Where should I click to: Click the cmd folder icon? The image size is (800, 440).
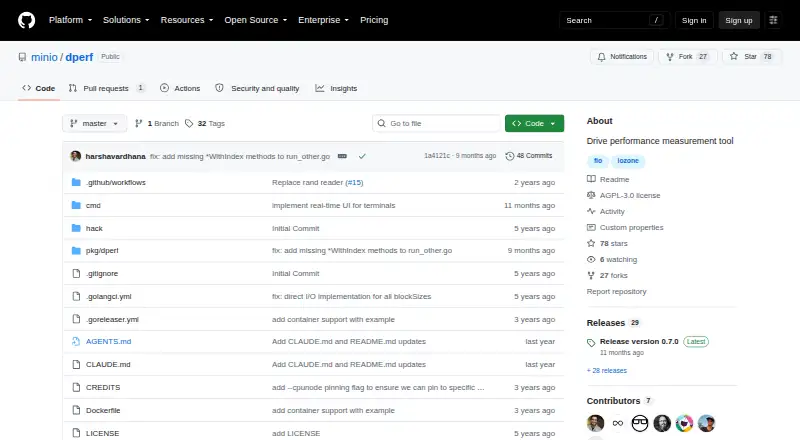coord(76,205)
